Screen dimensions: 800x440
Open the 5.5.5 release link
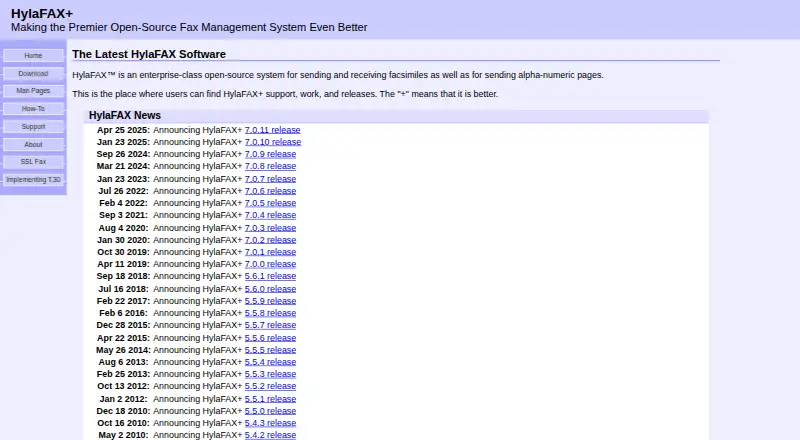[270, 350]
